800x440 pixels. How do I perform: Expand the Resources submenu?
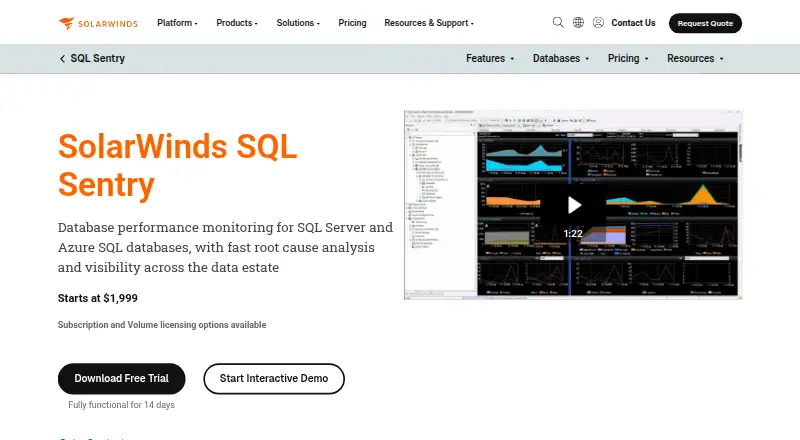click(695, 59)
